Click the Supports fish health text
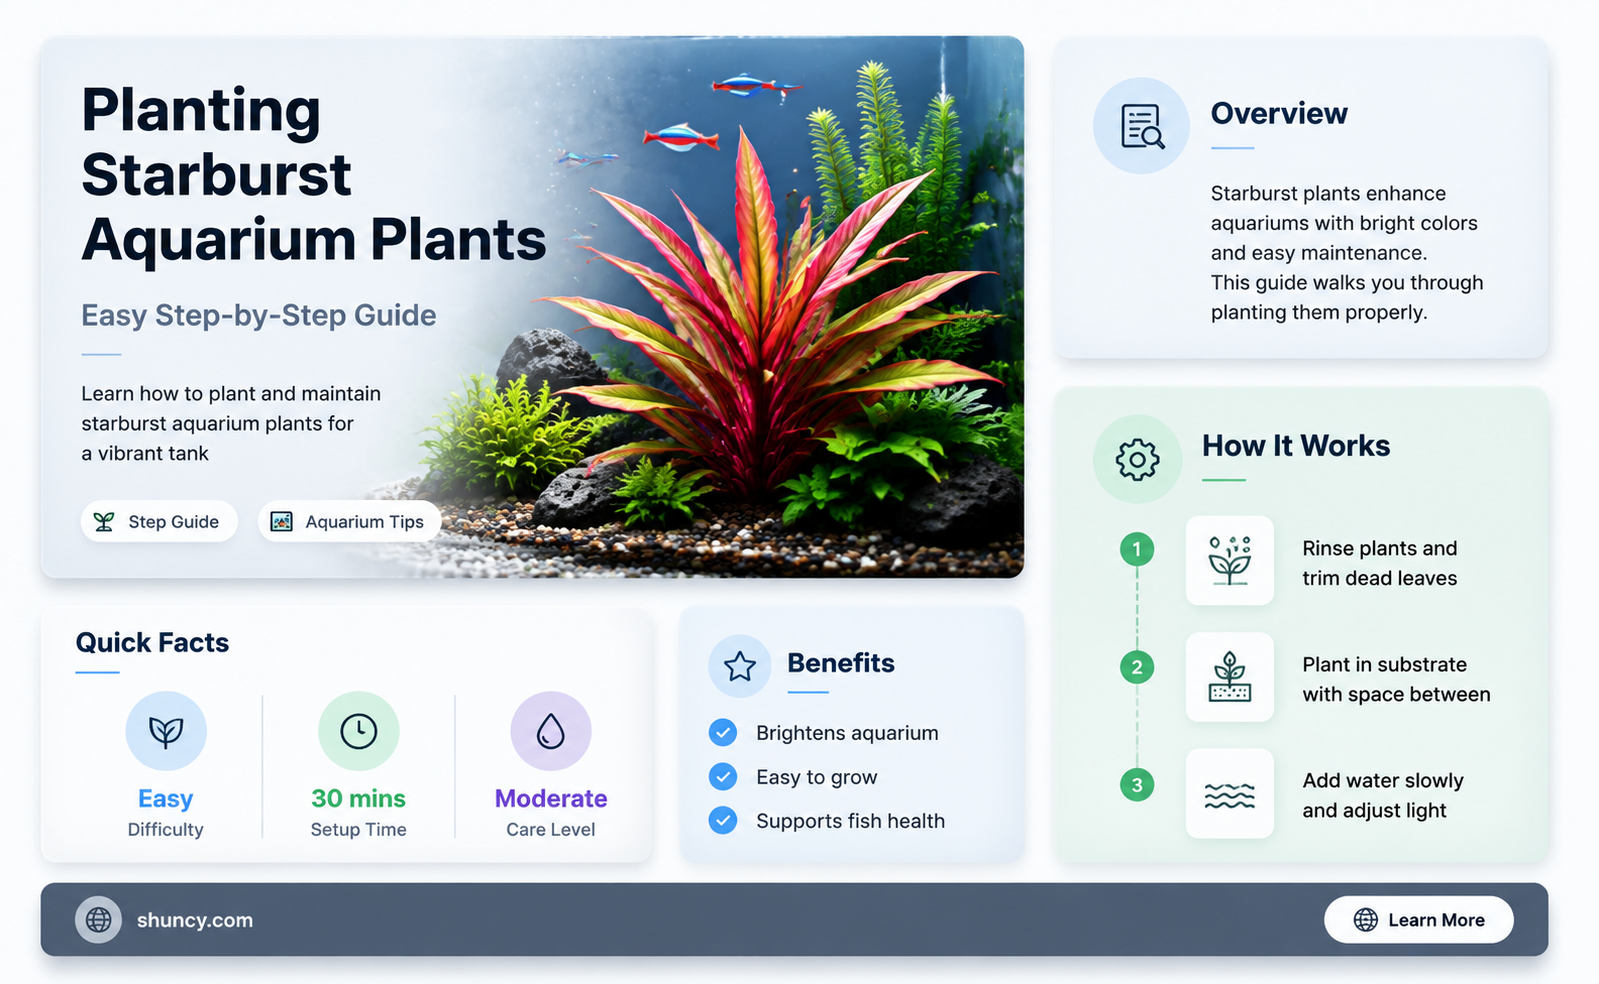 click(850, 821)
